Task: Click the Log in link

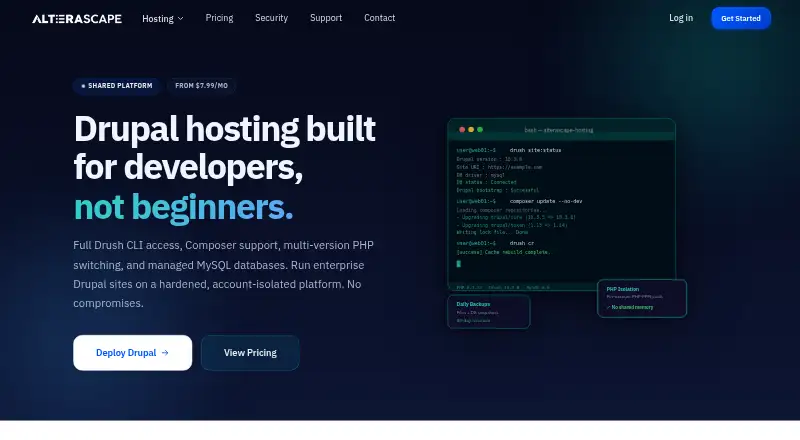Action: click(x=681, y=18)
